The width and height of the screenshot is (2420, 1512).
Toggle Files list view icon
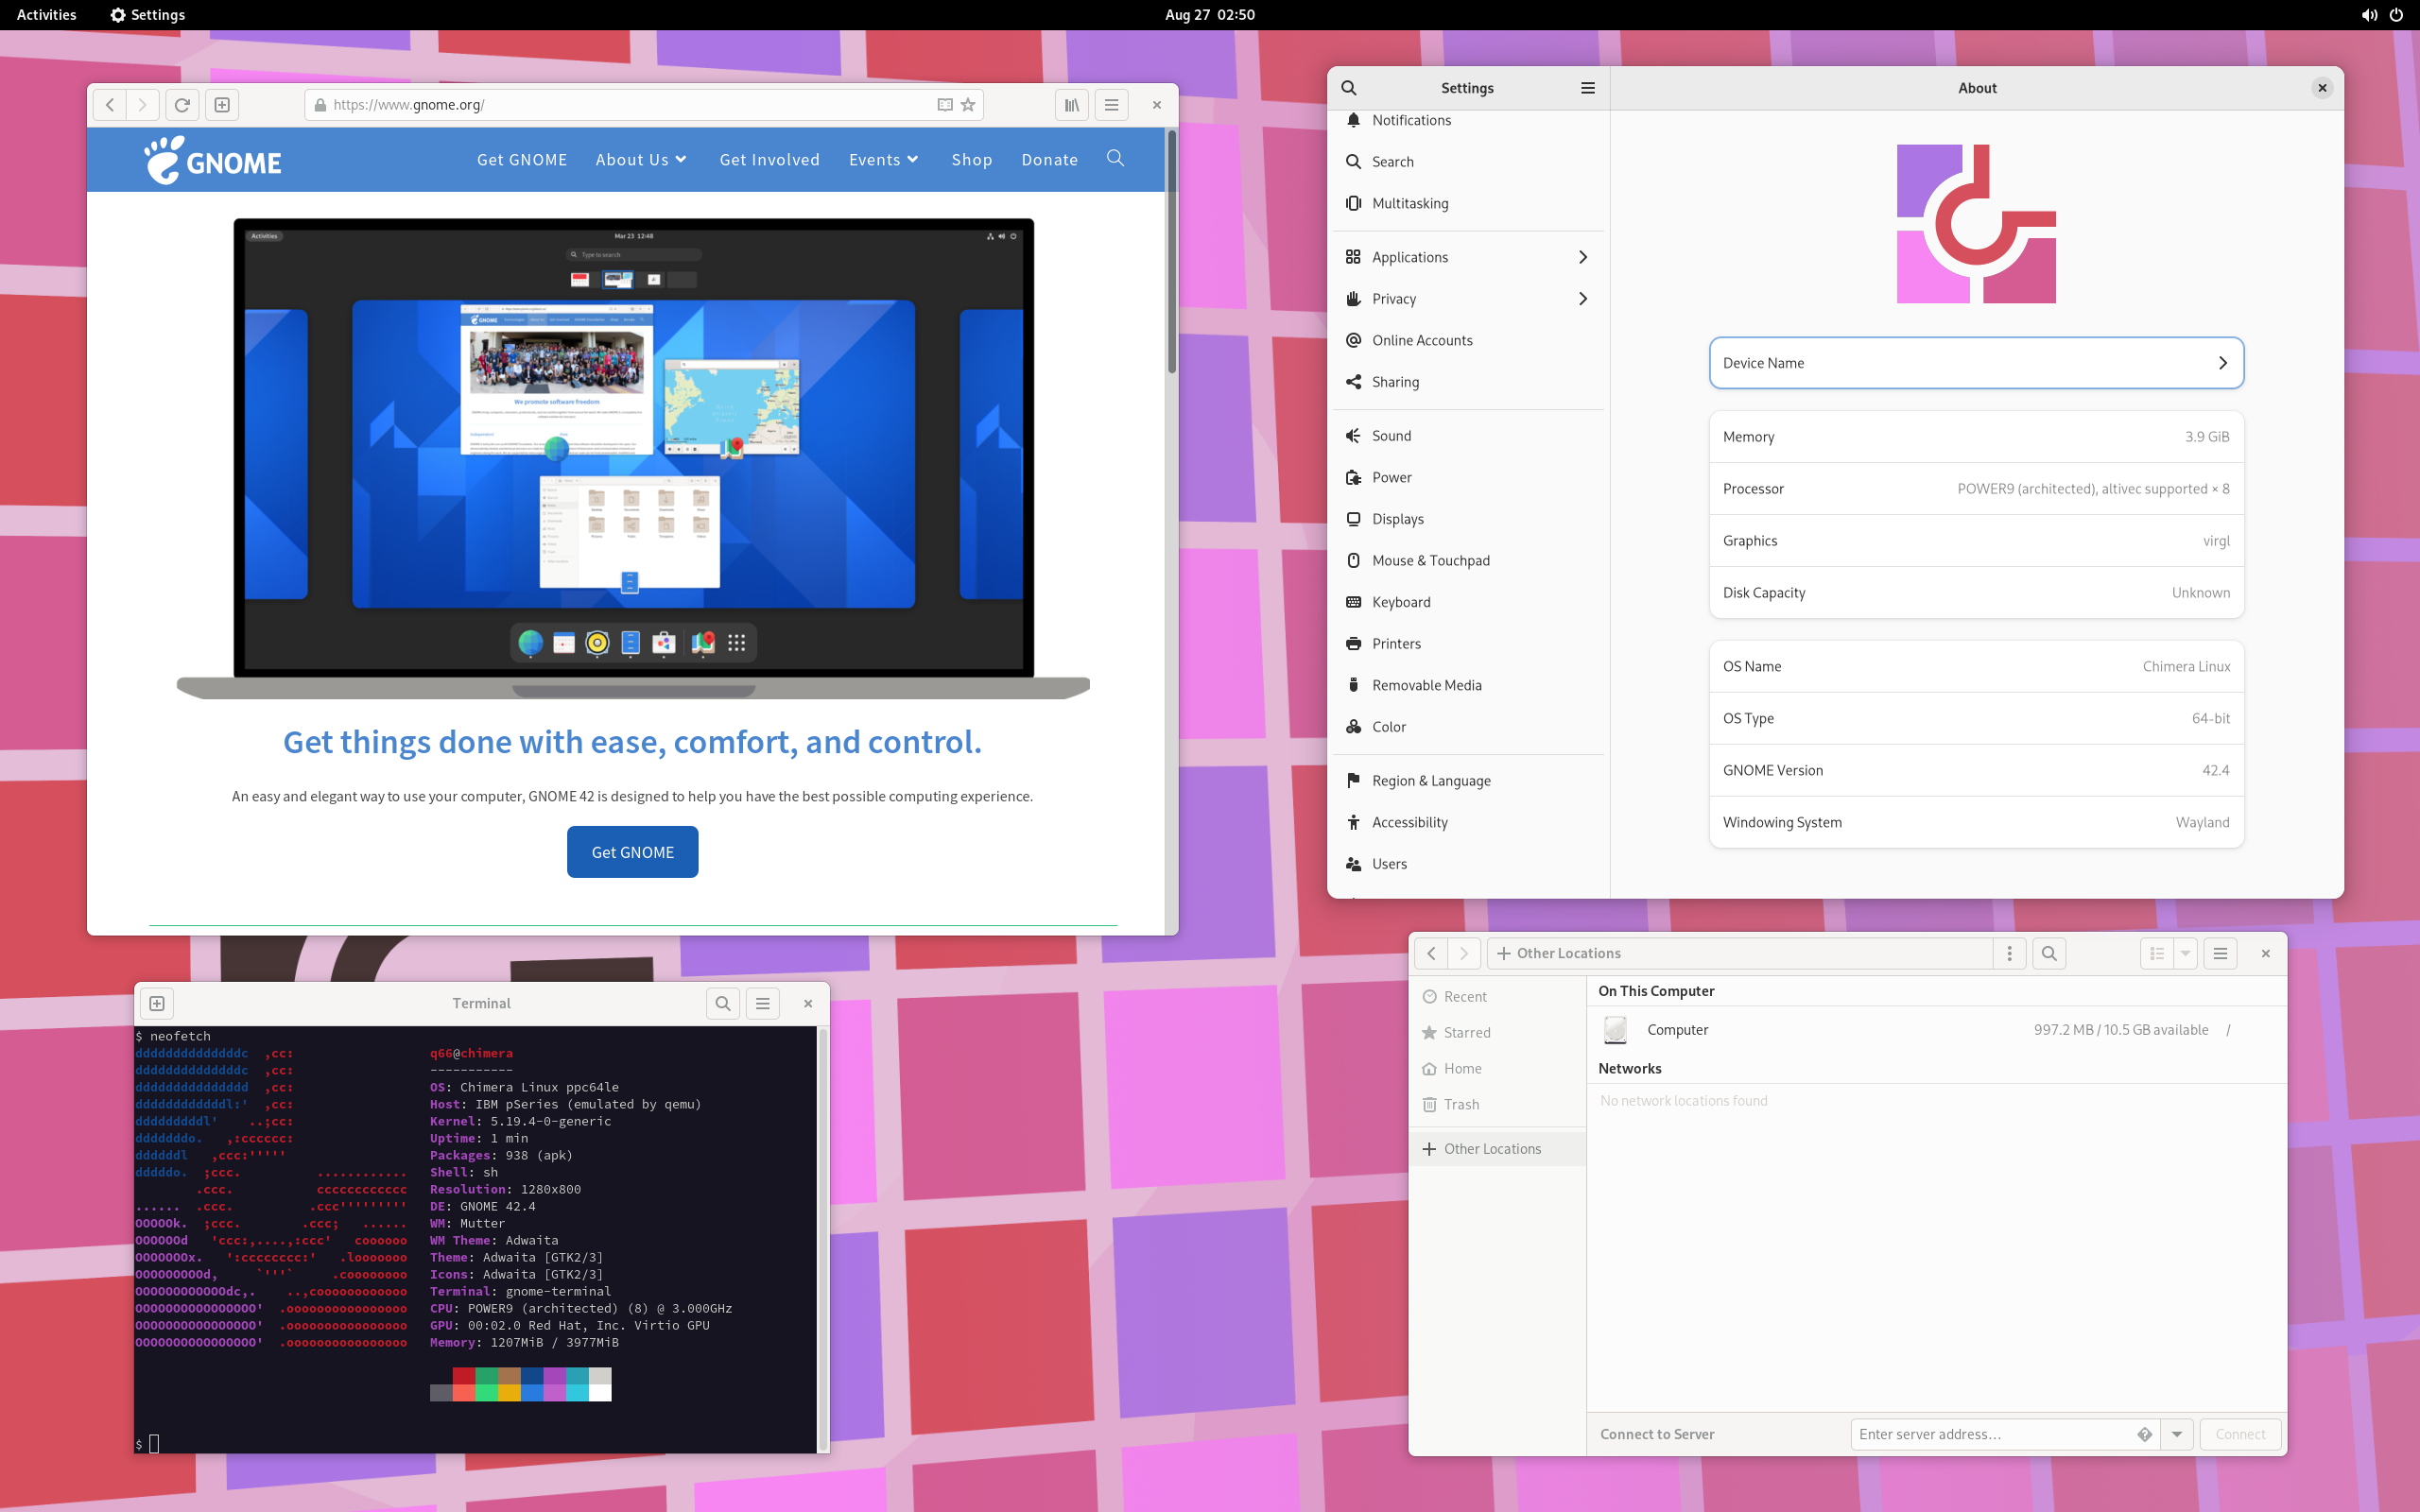[2157, 953]
